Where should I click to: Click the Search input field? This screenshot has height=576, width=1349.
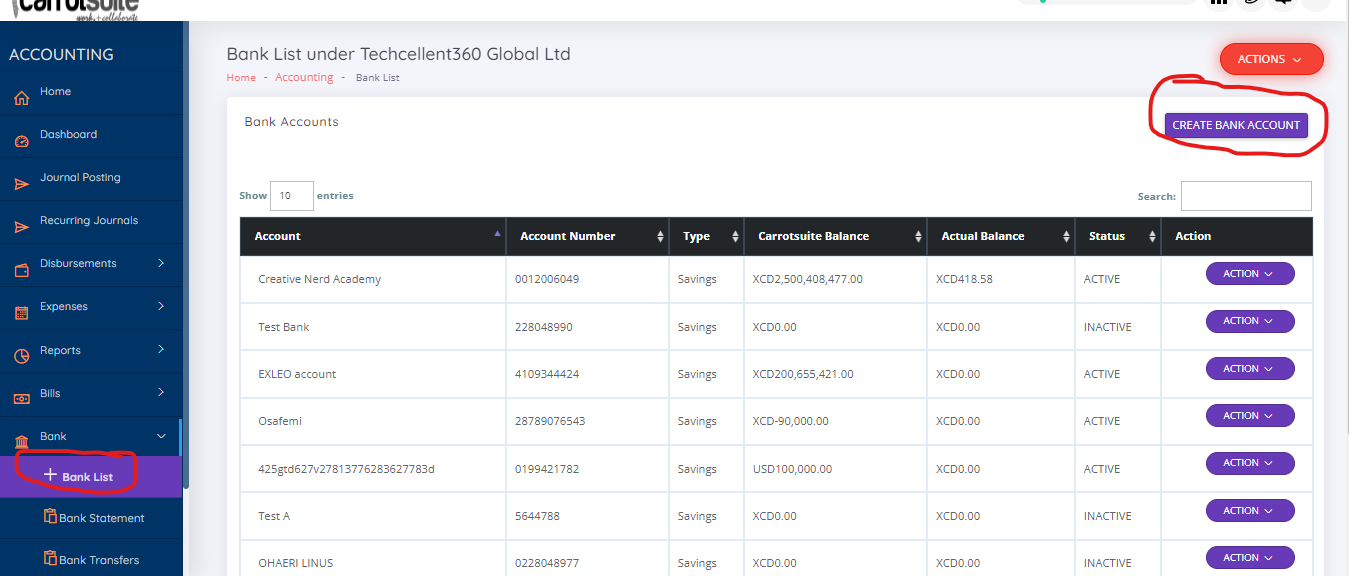1245,196
